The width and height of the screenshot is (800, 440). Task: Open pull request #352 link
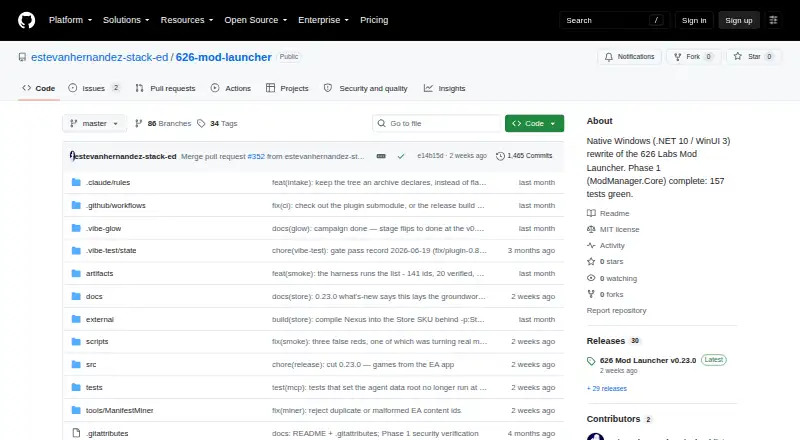[256, 156]
